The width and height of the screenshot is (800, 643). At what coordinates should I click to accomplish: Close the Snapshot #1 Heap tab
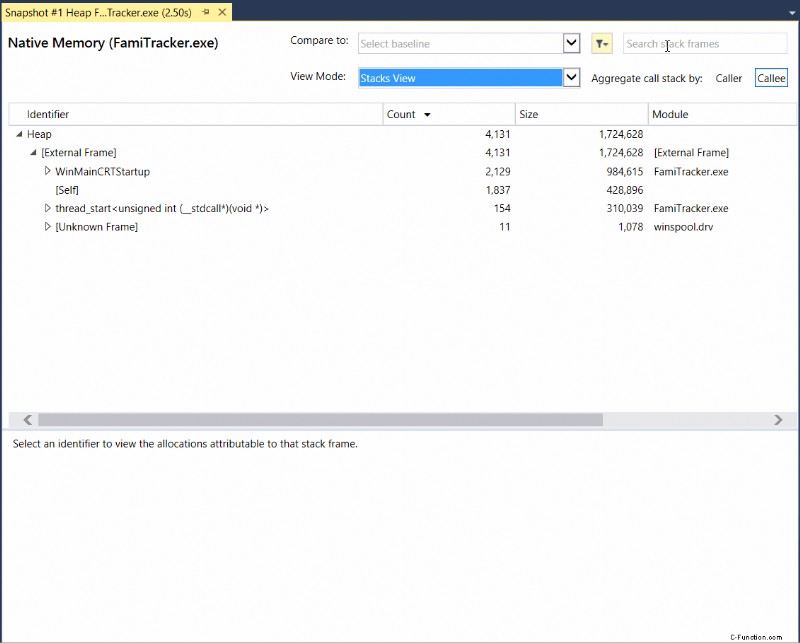(x=222, y=12)
